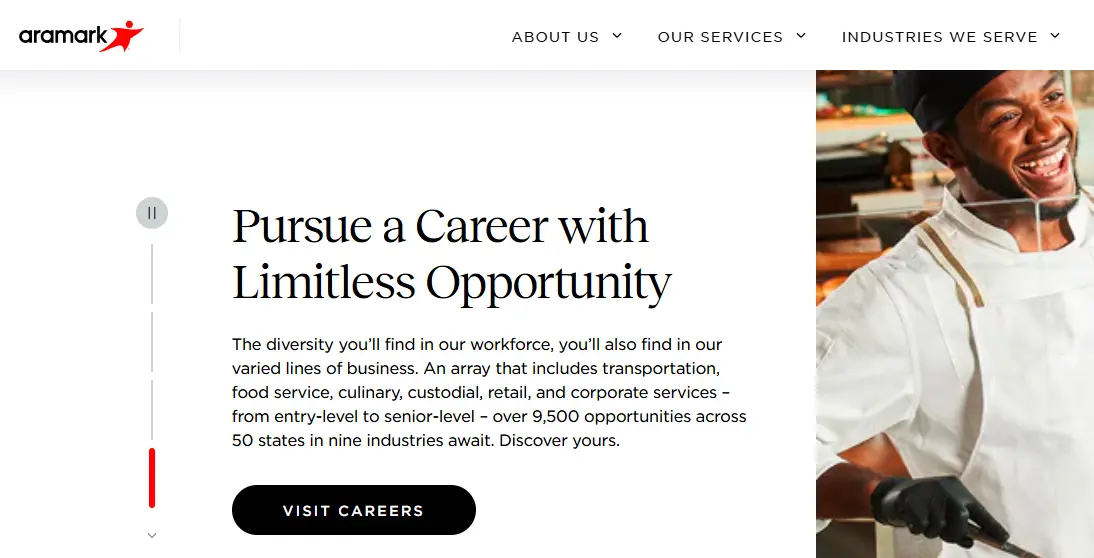Image resolution: width=1094 pixels, height=558 pixels.
Task: Click the active red slide indicator
Action: click(152, 478)
